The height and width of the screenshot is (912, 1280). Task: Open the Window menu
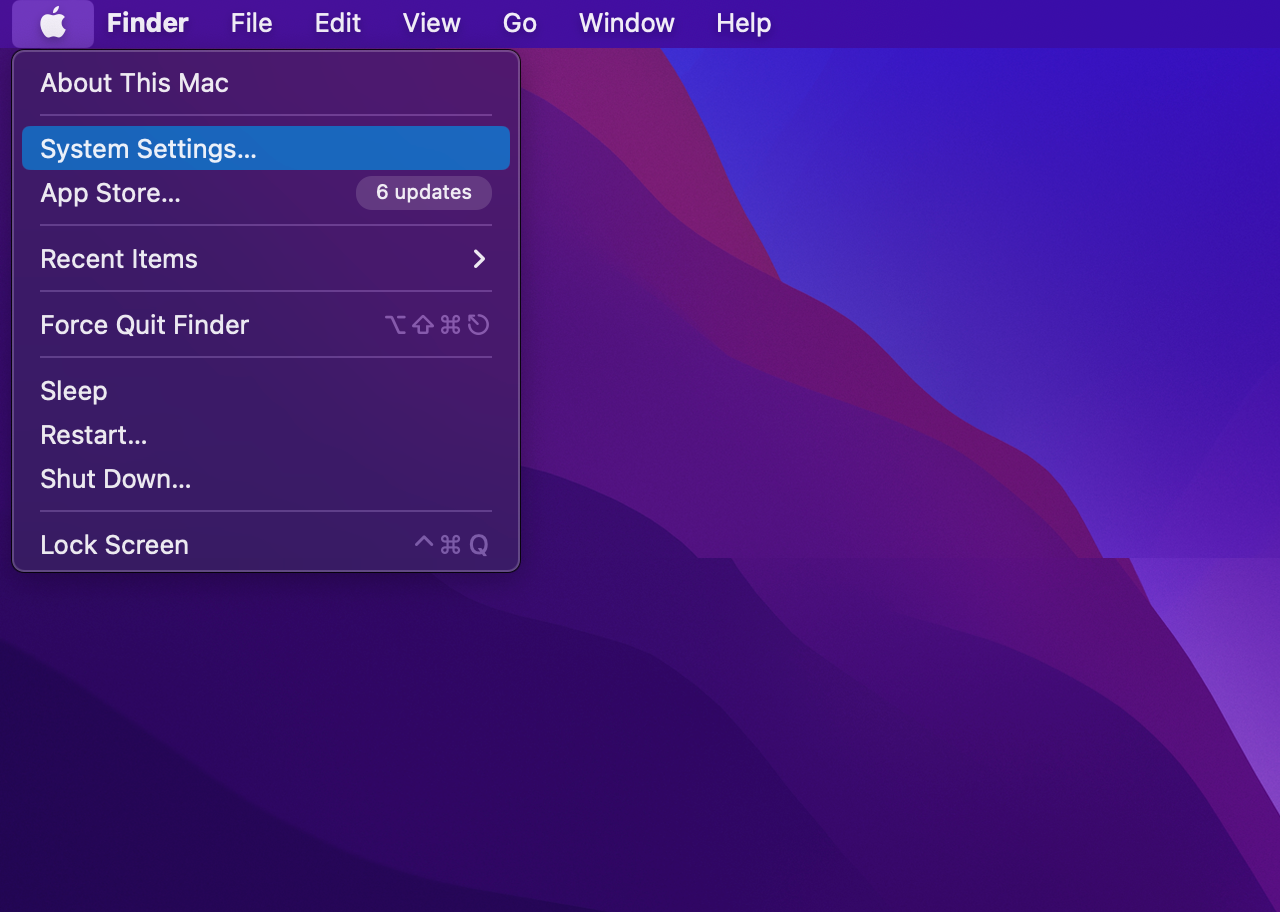coord(626,23)
